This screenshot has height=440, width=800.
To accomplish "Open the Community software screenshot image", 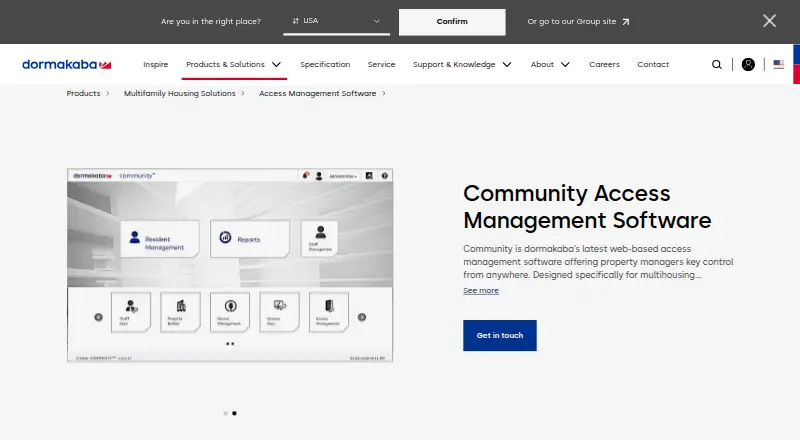I will coord(230,265).
